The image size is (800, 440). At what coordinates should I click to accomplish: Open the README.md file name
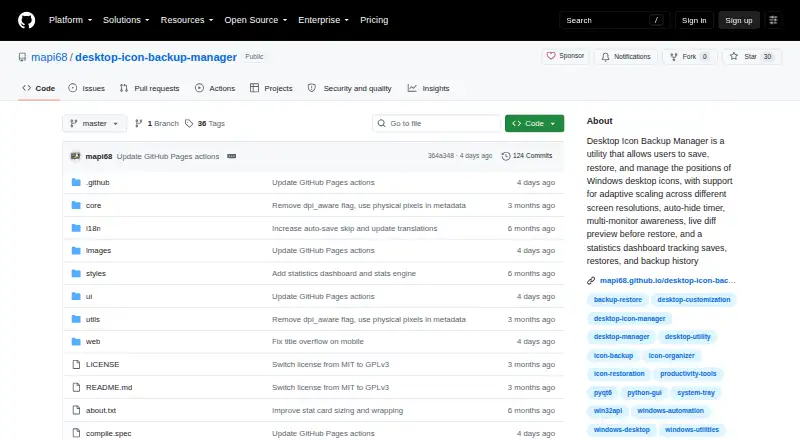109,387
